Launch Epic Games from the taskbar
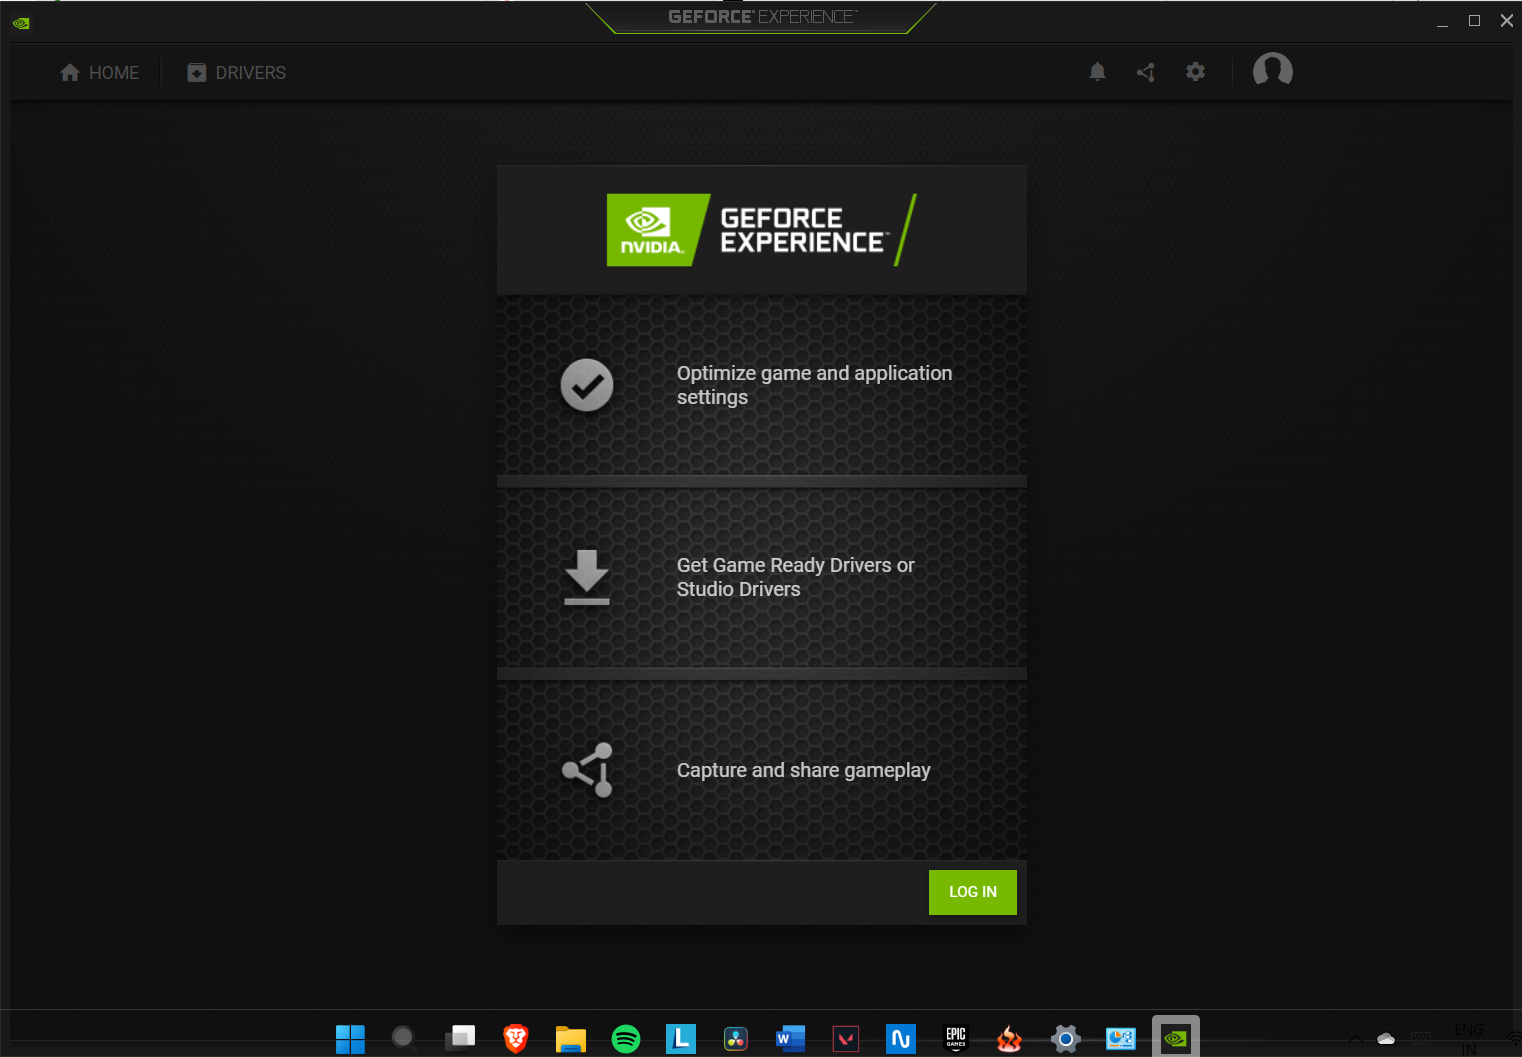The height and width of the screenshot is (1057, 1522). click(956, 1039)
